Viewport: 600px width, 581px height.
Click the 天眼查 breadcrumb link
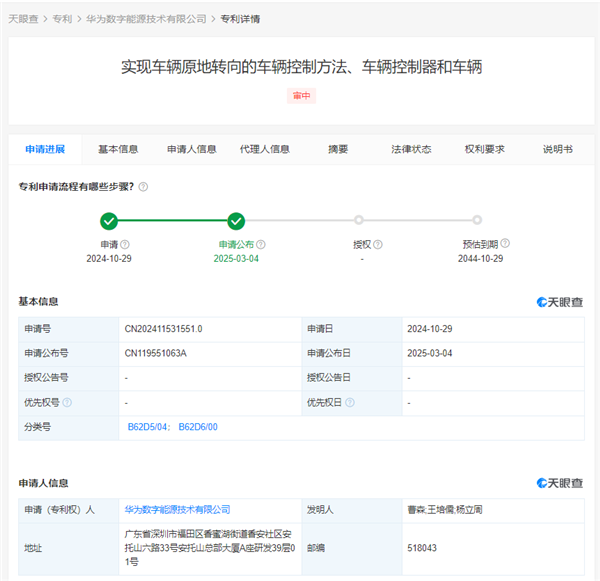click(x=25, y=19)
